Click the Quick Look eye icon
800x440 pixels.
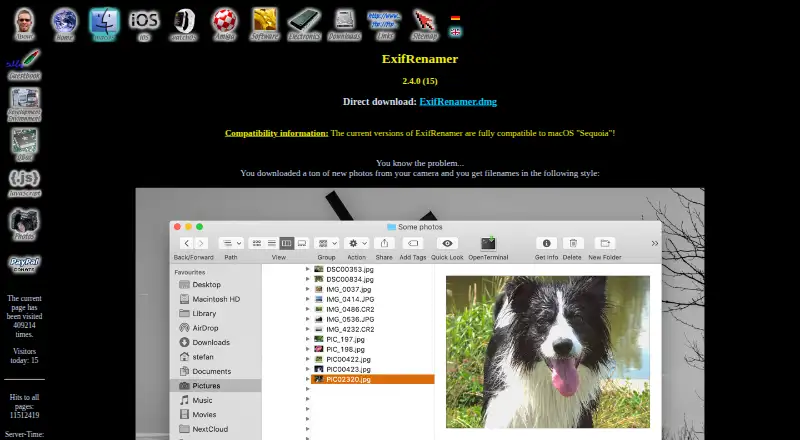click(447, 243)
